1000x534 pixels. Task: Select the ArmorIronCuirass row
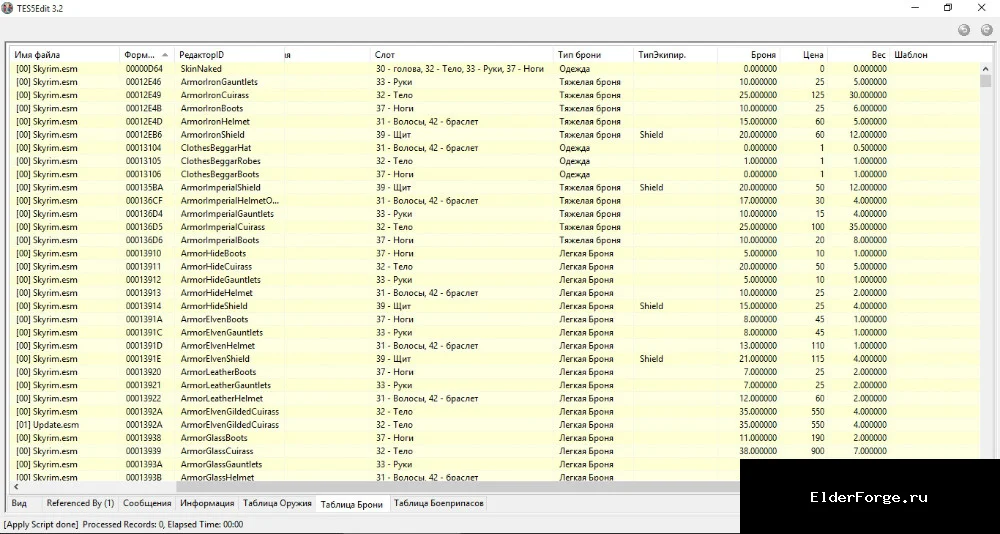[x=215, y=95]
